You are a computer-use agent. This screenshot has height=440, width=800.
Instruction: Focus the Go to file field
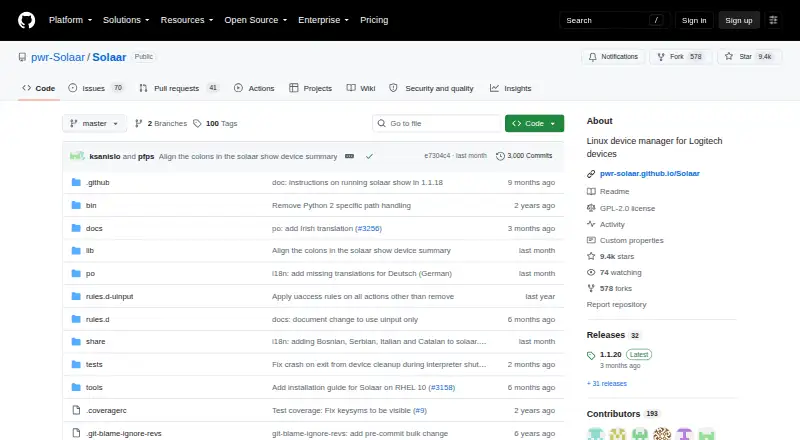437,124
